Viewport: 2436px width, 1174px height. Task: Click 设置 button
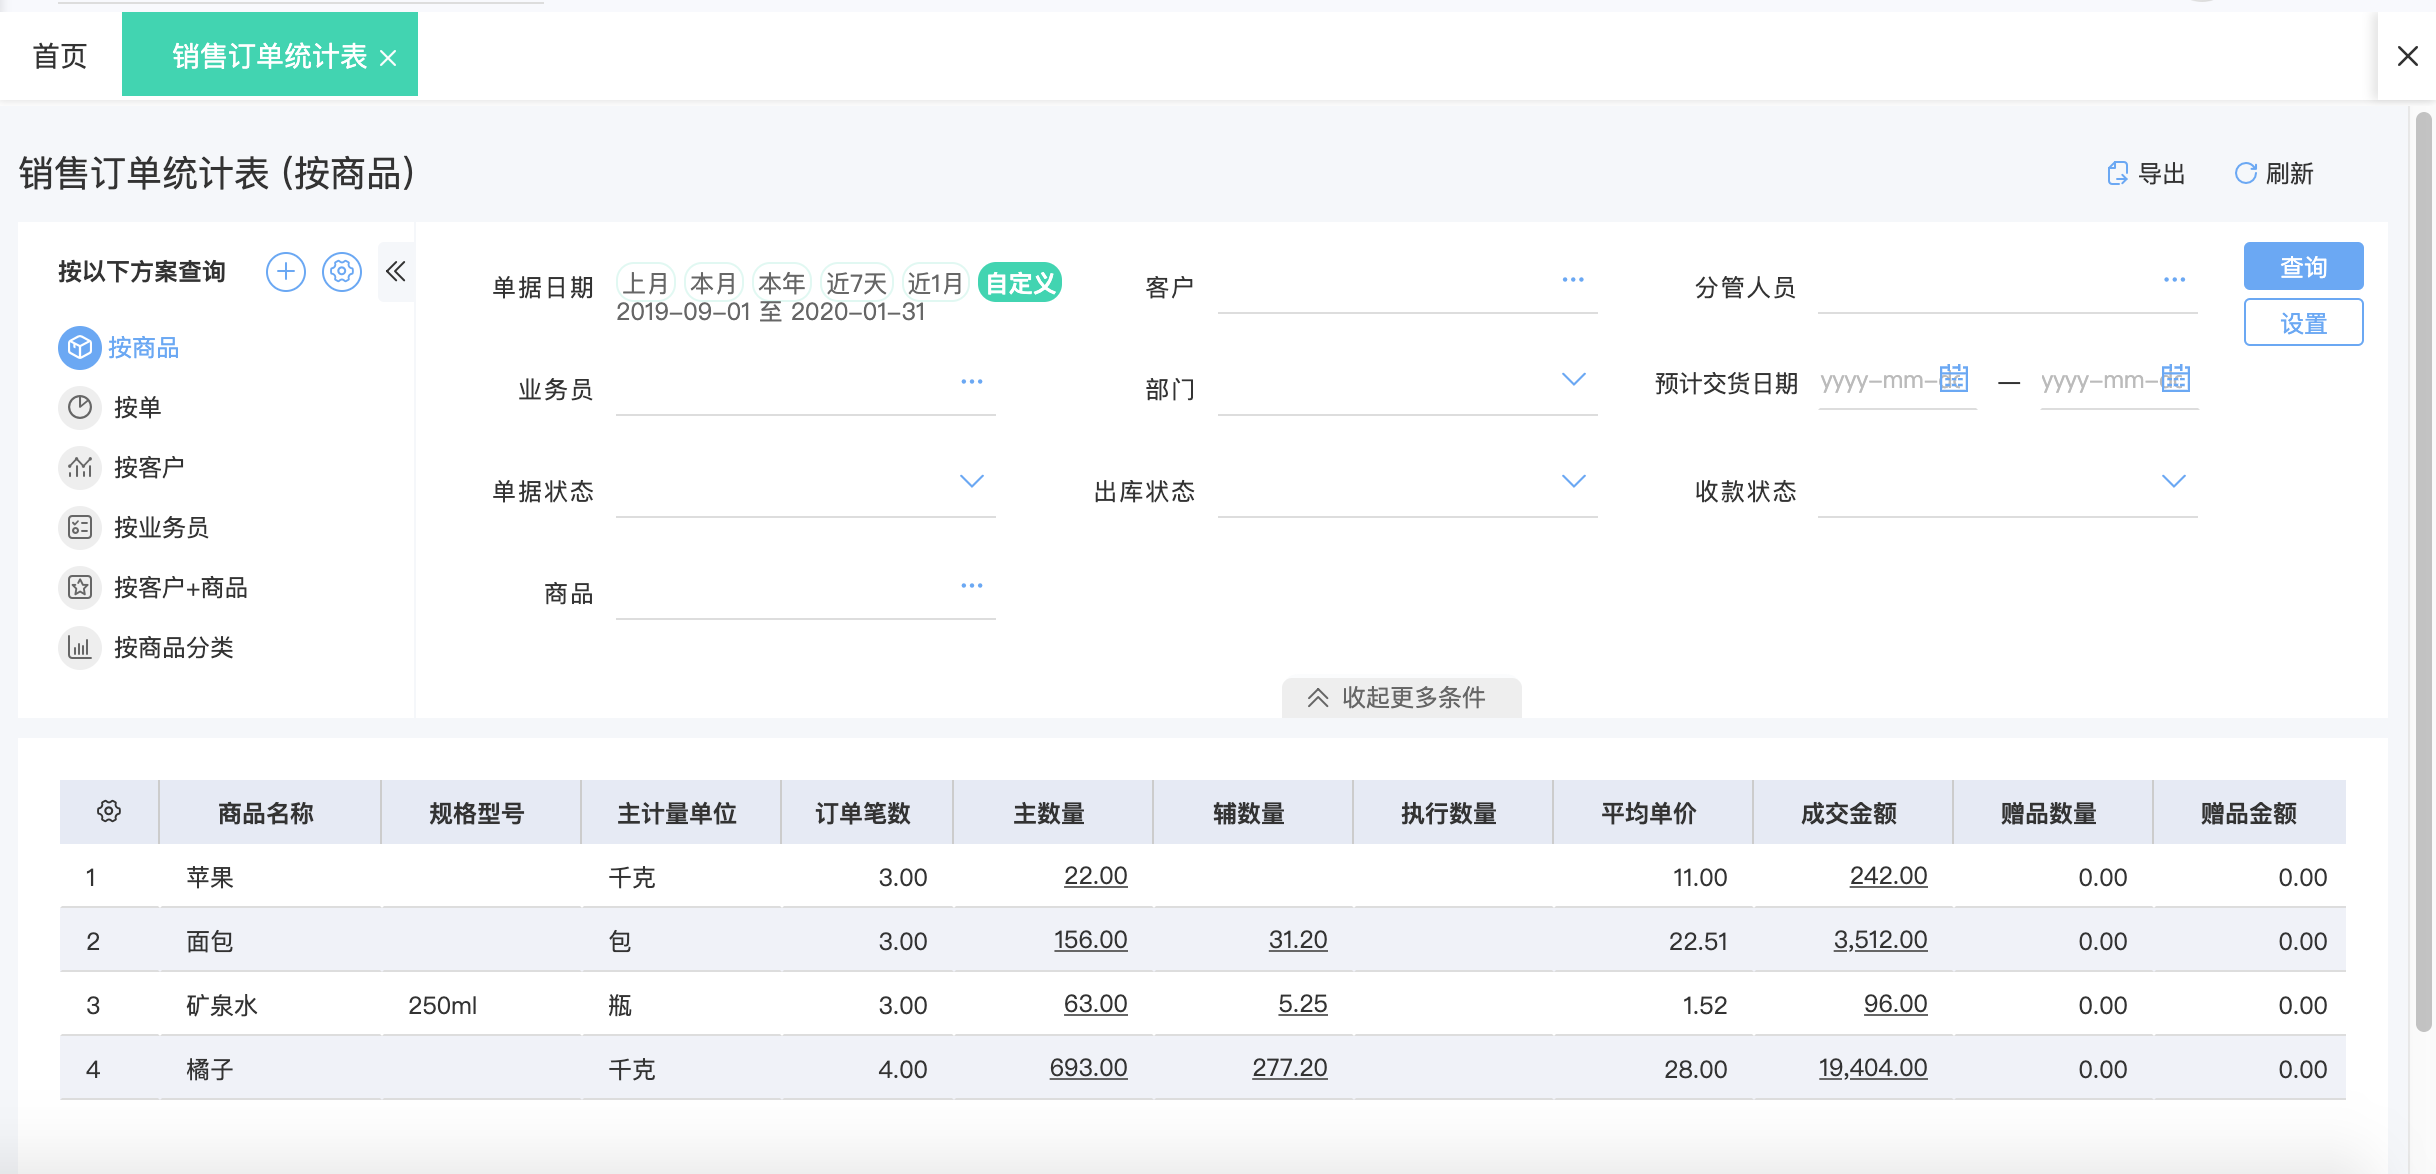[x=2306, y=323]
